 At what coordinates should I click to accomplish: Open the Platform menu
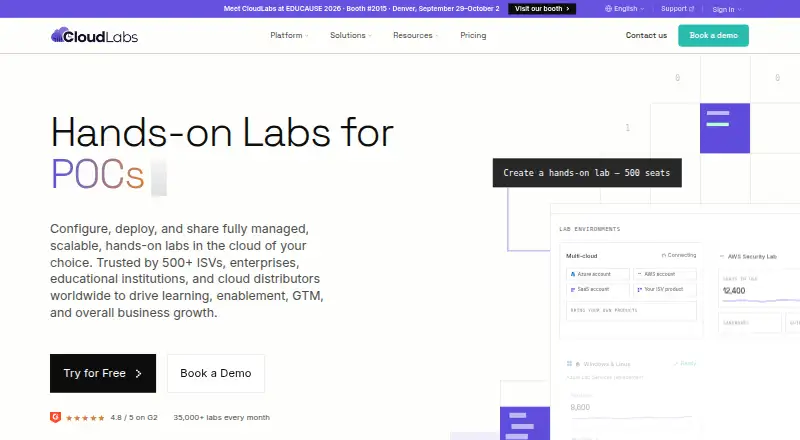point(289,35)
